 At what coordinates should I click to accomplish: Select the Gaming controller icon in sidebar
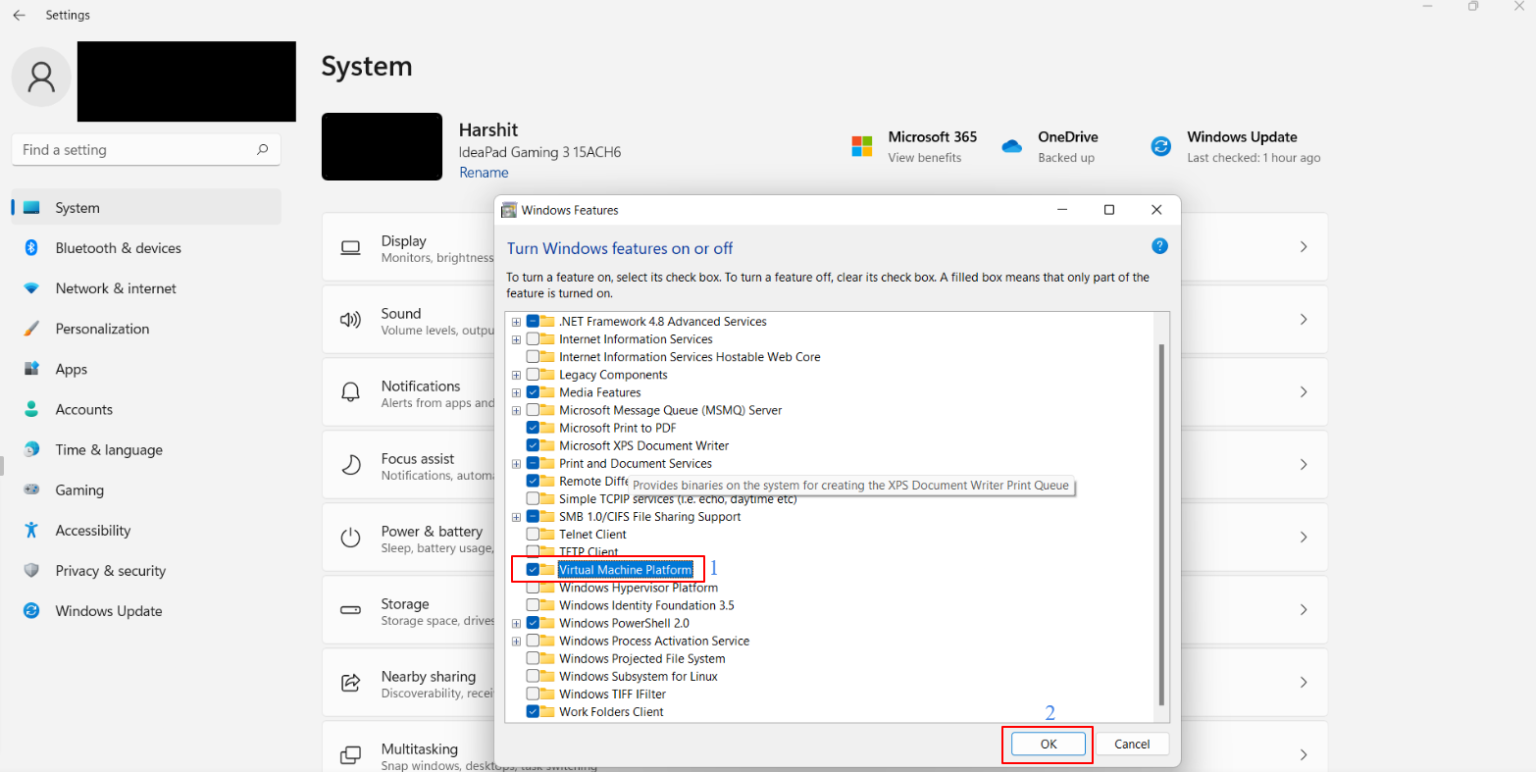click(30, 489)
